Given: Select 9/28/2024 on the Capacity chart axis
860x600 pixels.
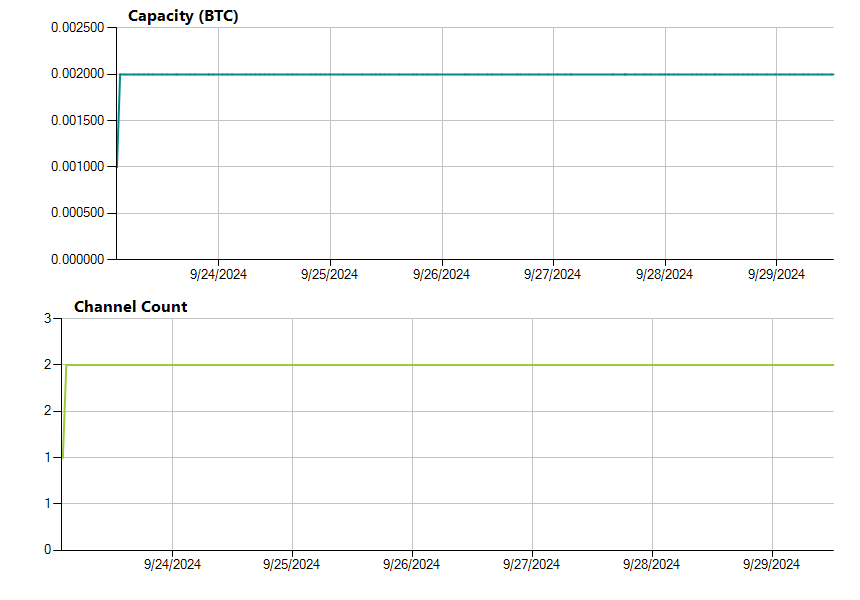Looking at the screenshot, I should coord(664,274).
